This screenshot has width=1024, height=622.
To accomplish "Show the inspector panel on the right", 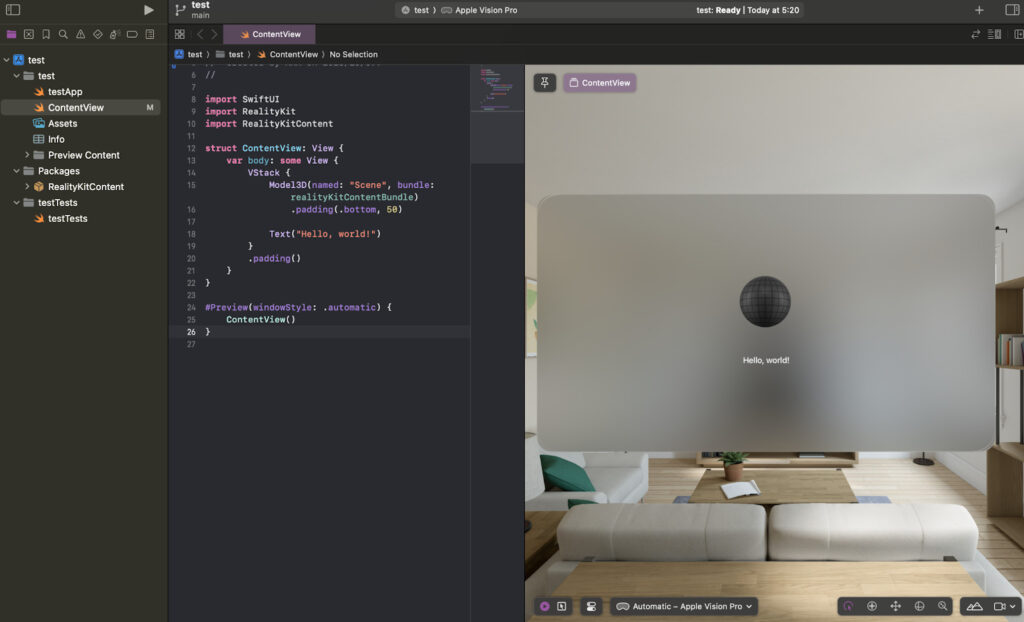I will coord(1012,9).
